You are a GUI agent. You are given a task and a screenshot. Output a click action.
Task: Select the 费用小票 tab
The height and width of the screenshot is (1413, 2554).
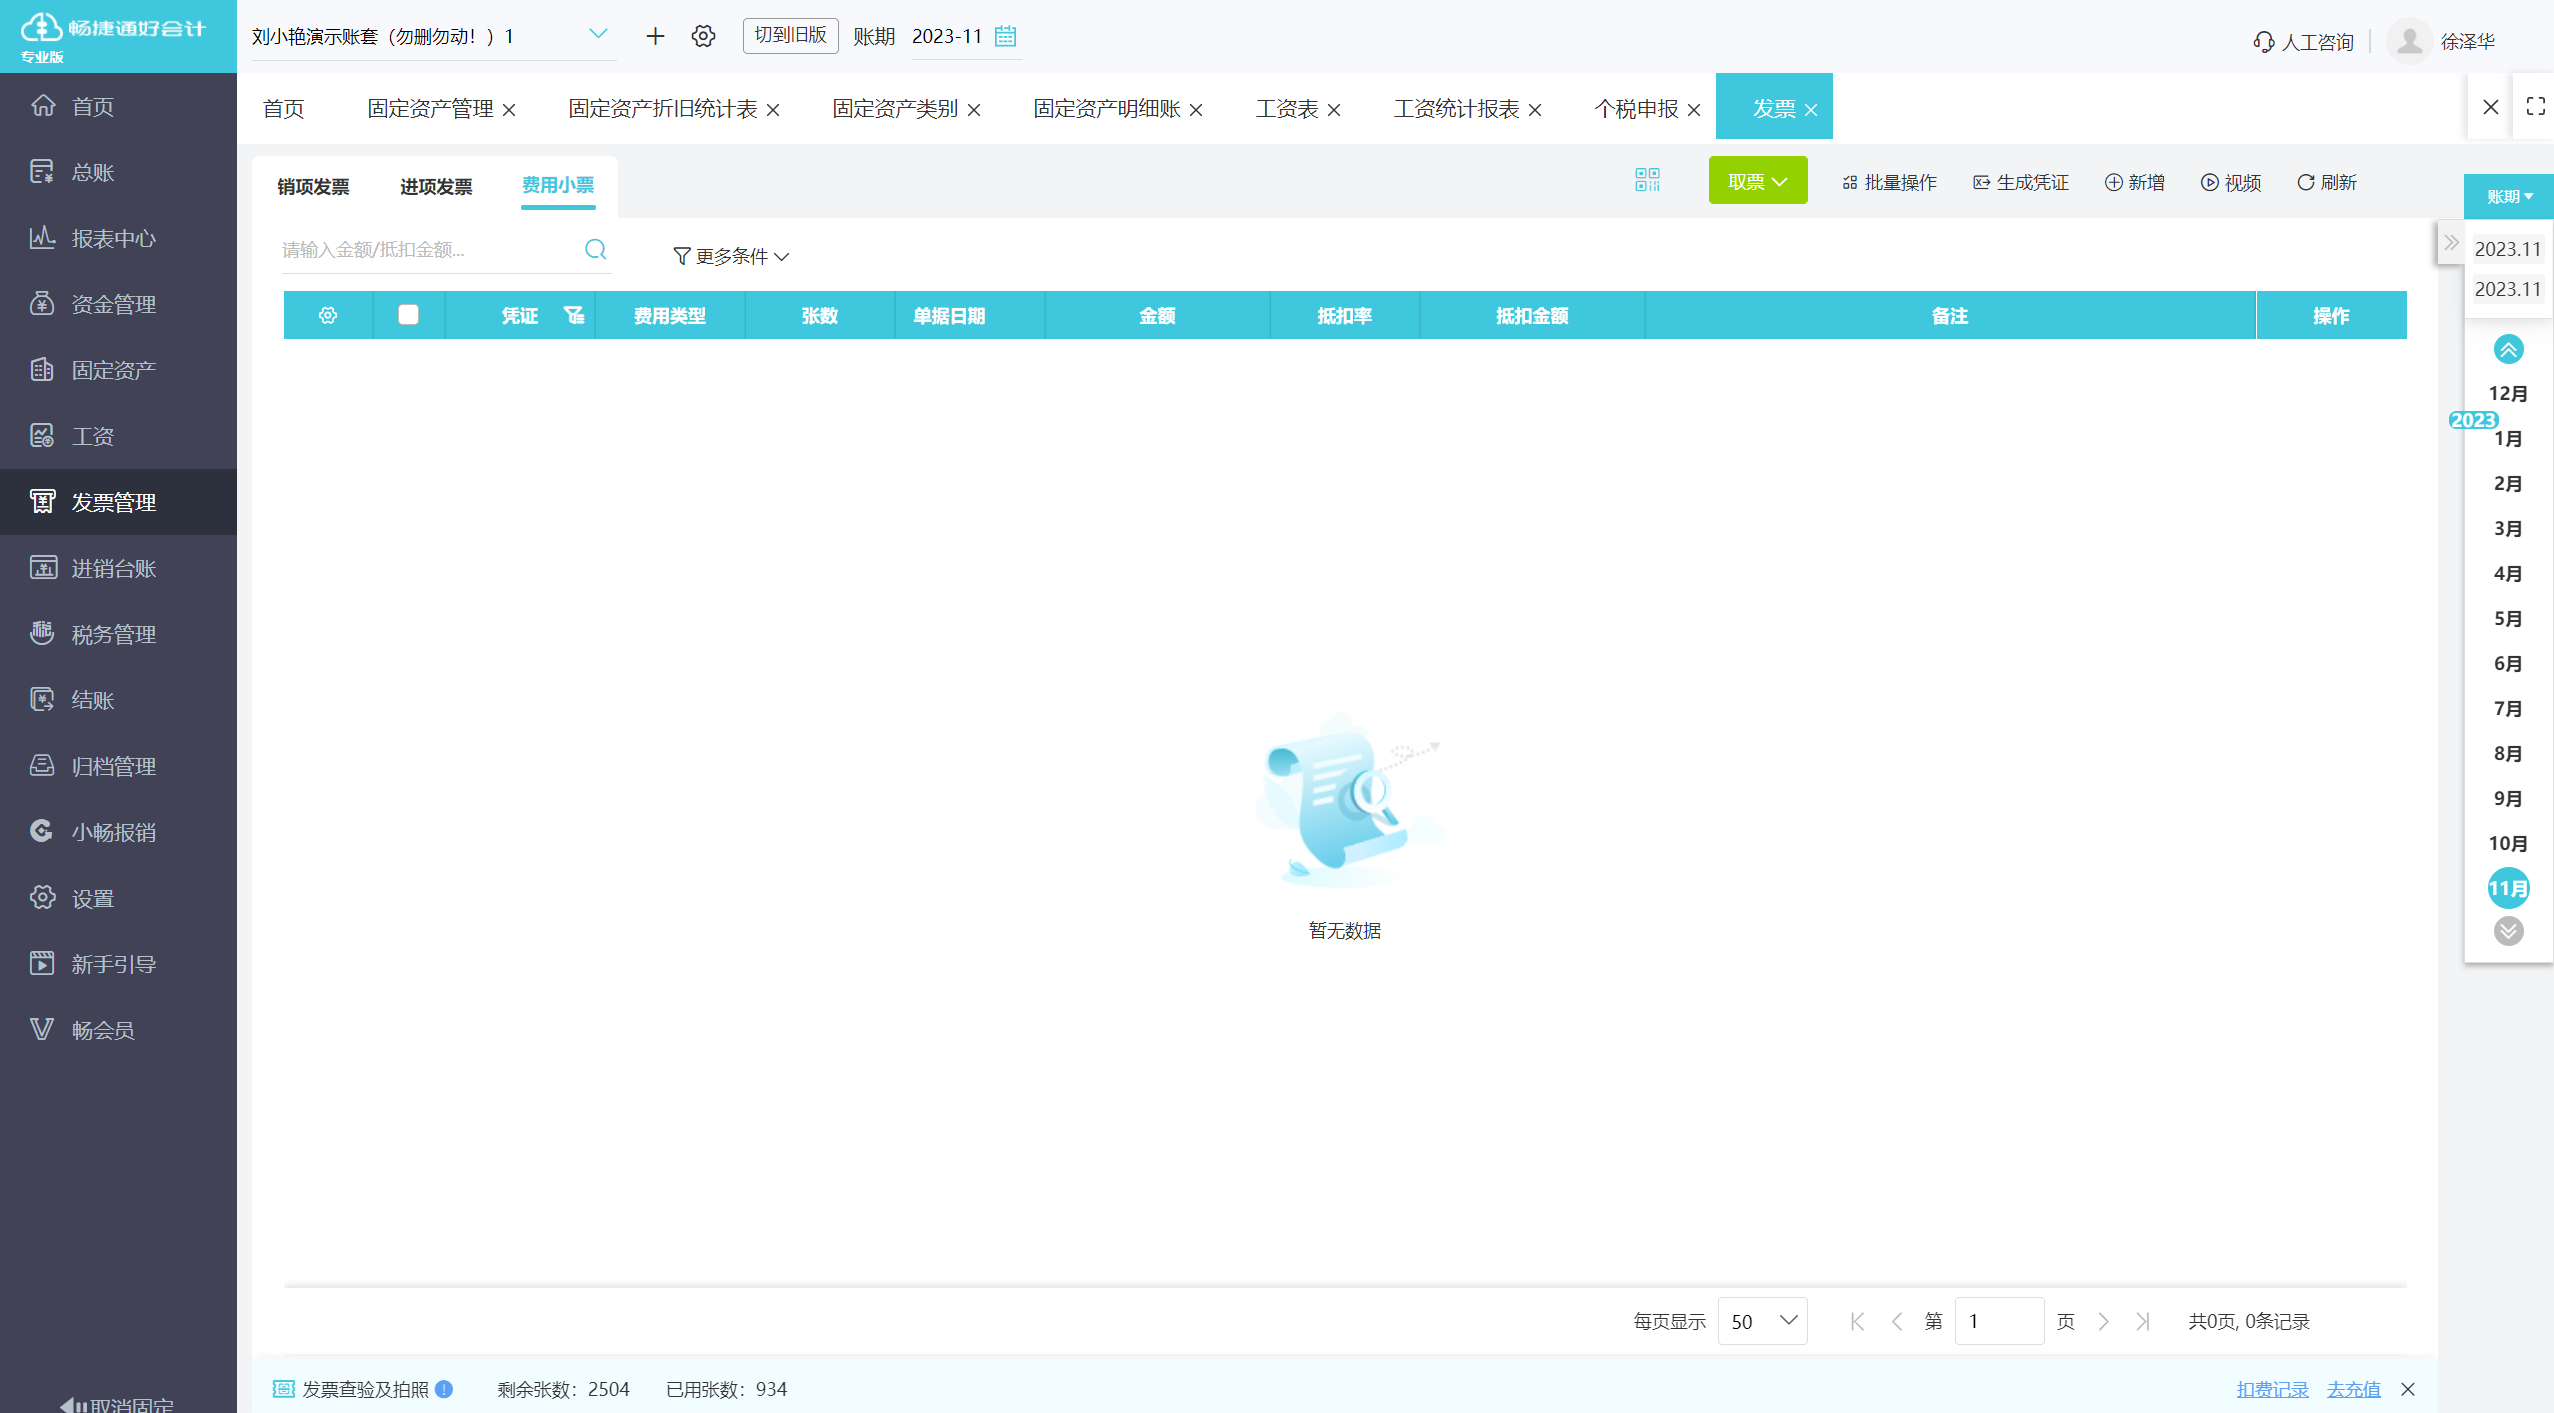pos(560,186)
